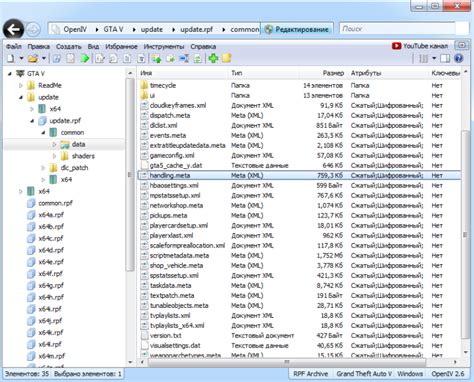The height and width of the screenshot is (382, 474).
Task: Click the open folder toolbar icon
Action: [33, 59]
